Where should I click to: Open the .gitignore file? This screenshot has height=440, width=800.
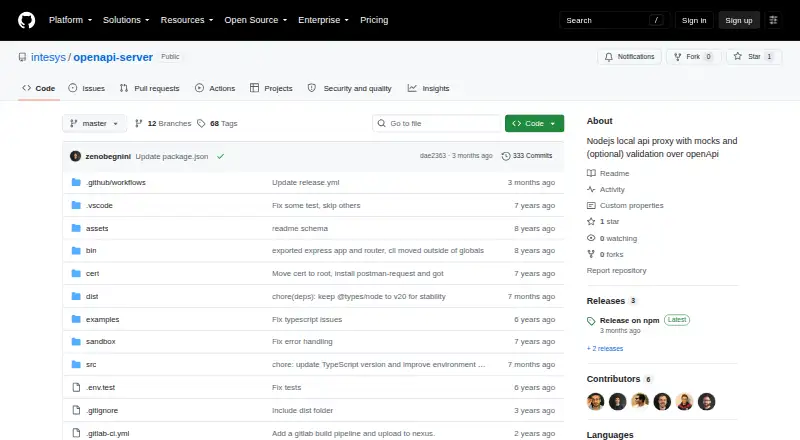(x=102, y=410)
